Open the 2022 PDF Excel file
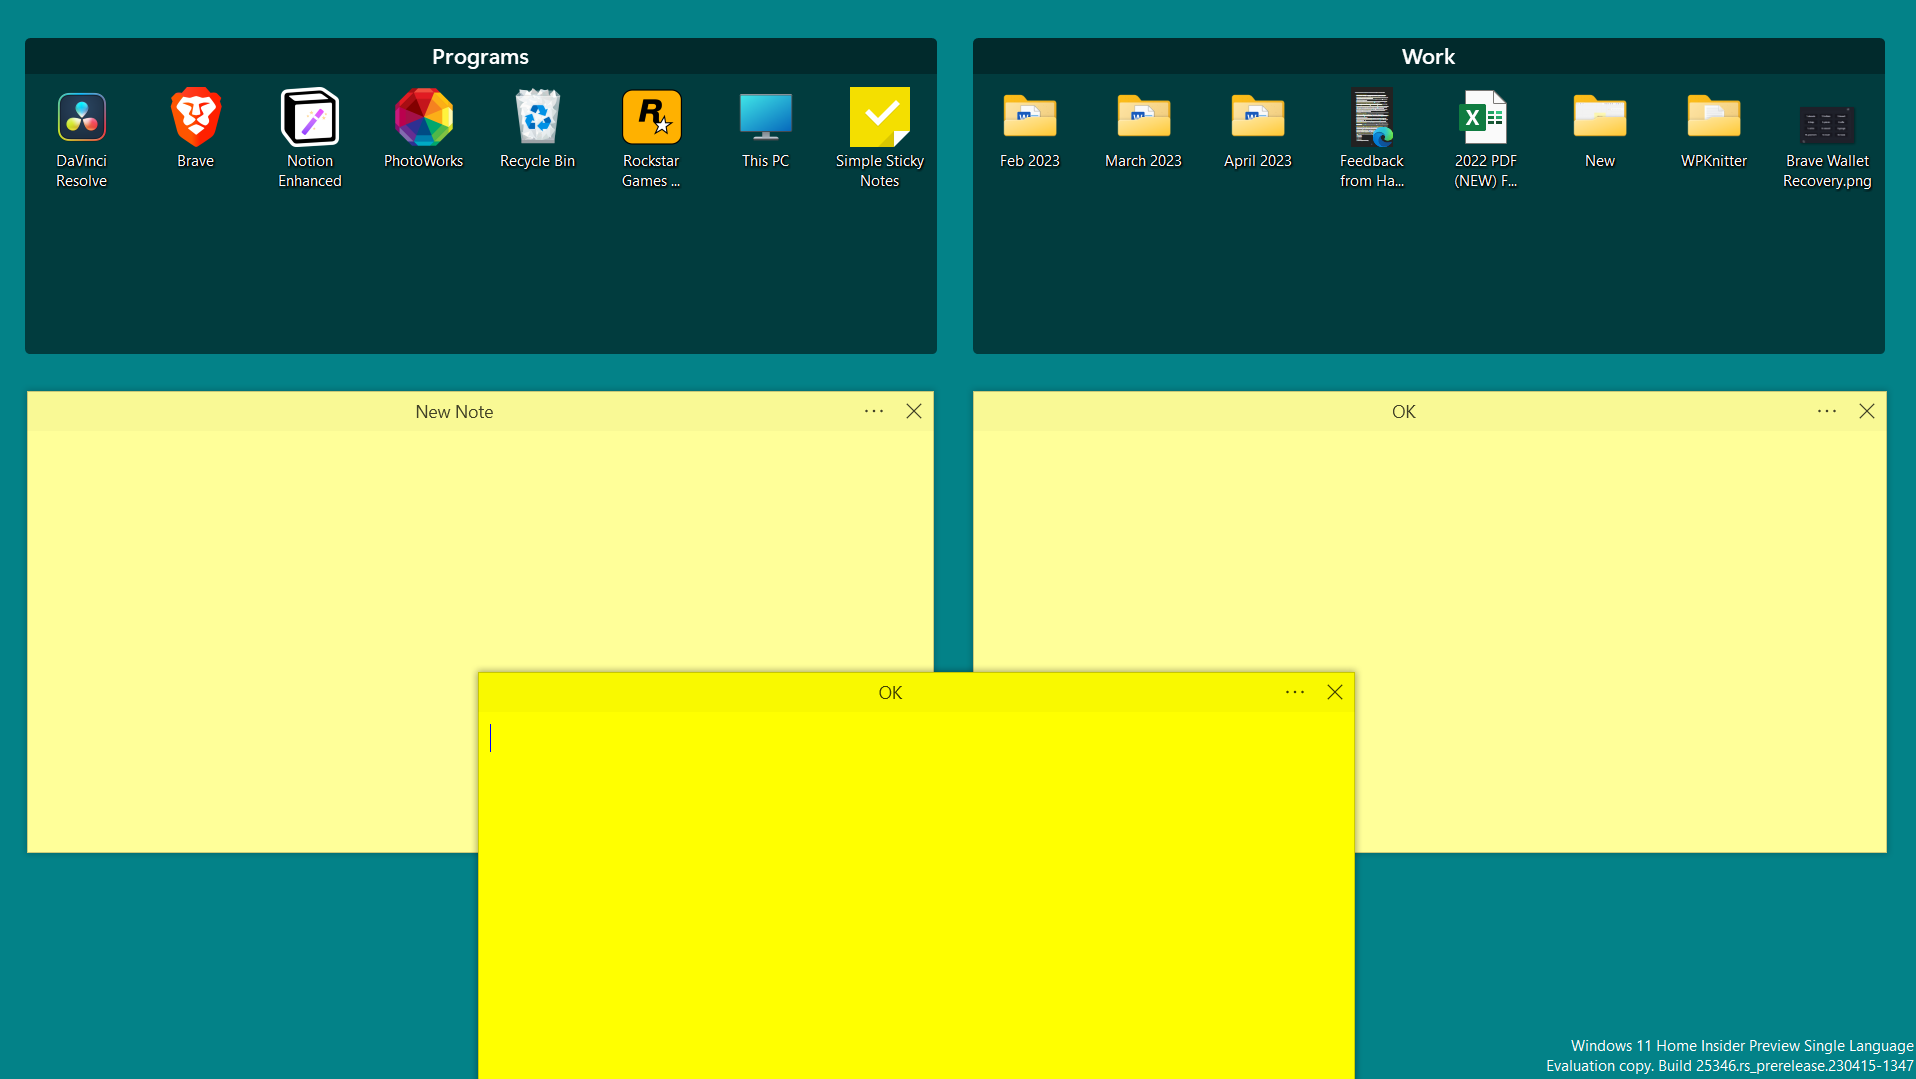This screenshot has width=1916, height=1079. pos(1485,117)
